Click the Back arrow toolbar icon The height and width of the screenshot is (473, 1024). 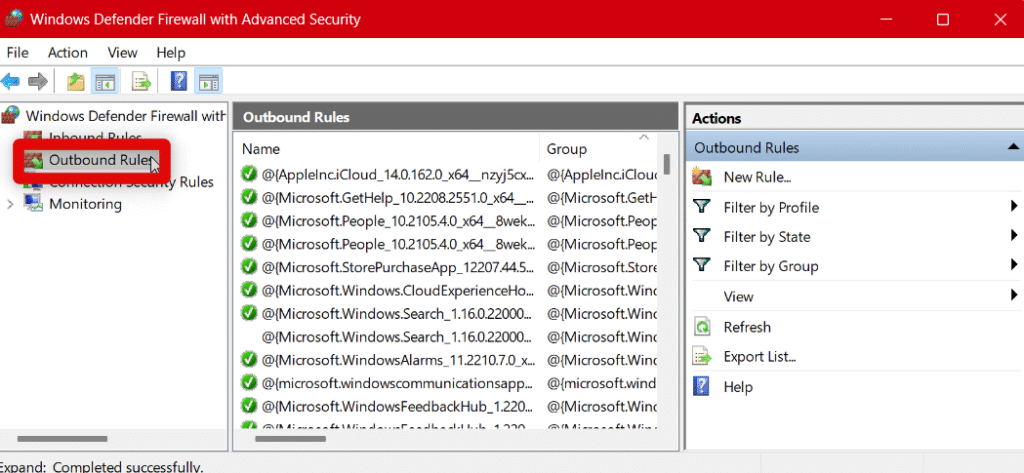pyautogui.click(x=11, y=81)
